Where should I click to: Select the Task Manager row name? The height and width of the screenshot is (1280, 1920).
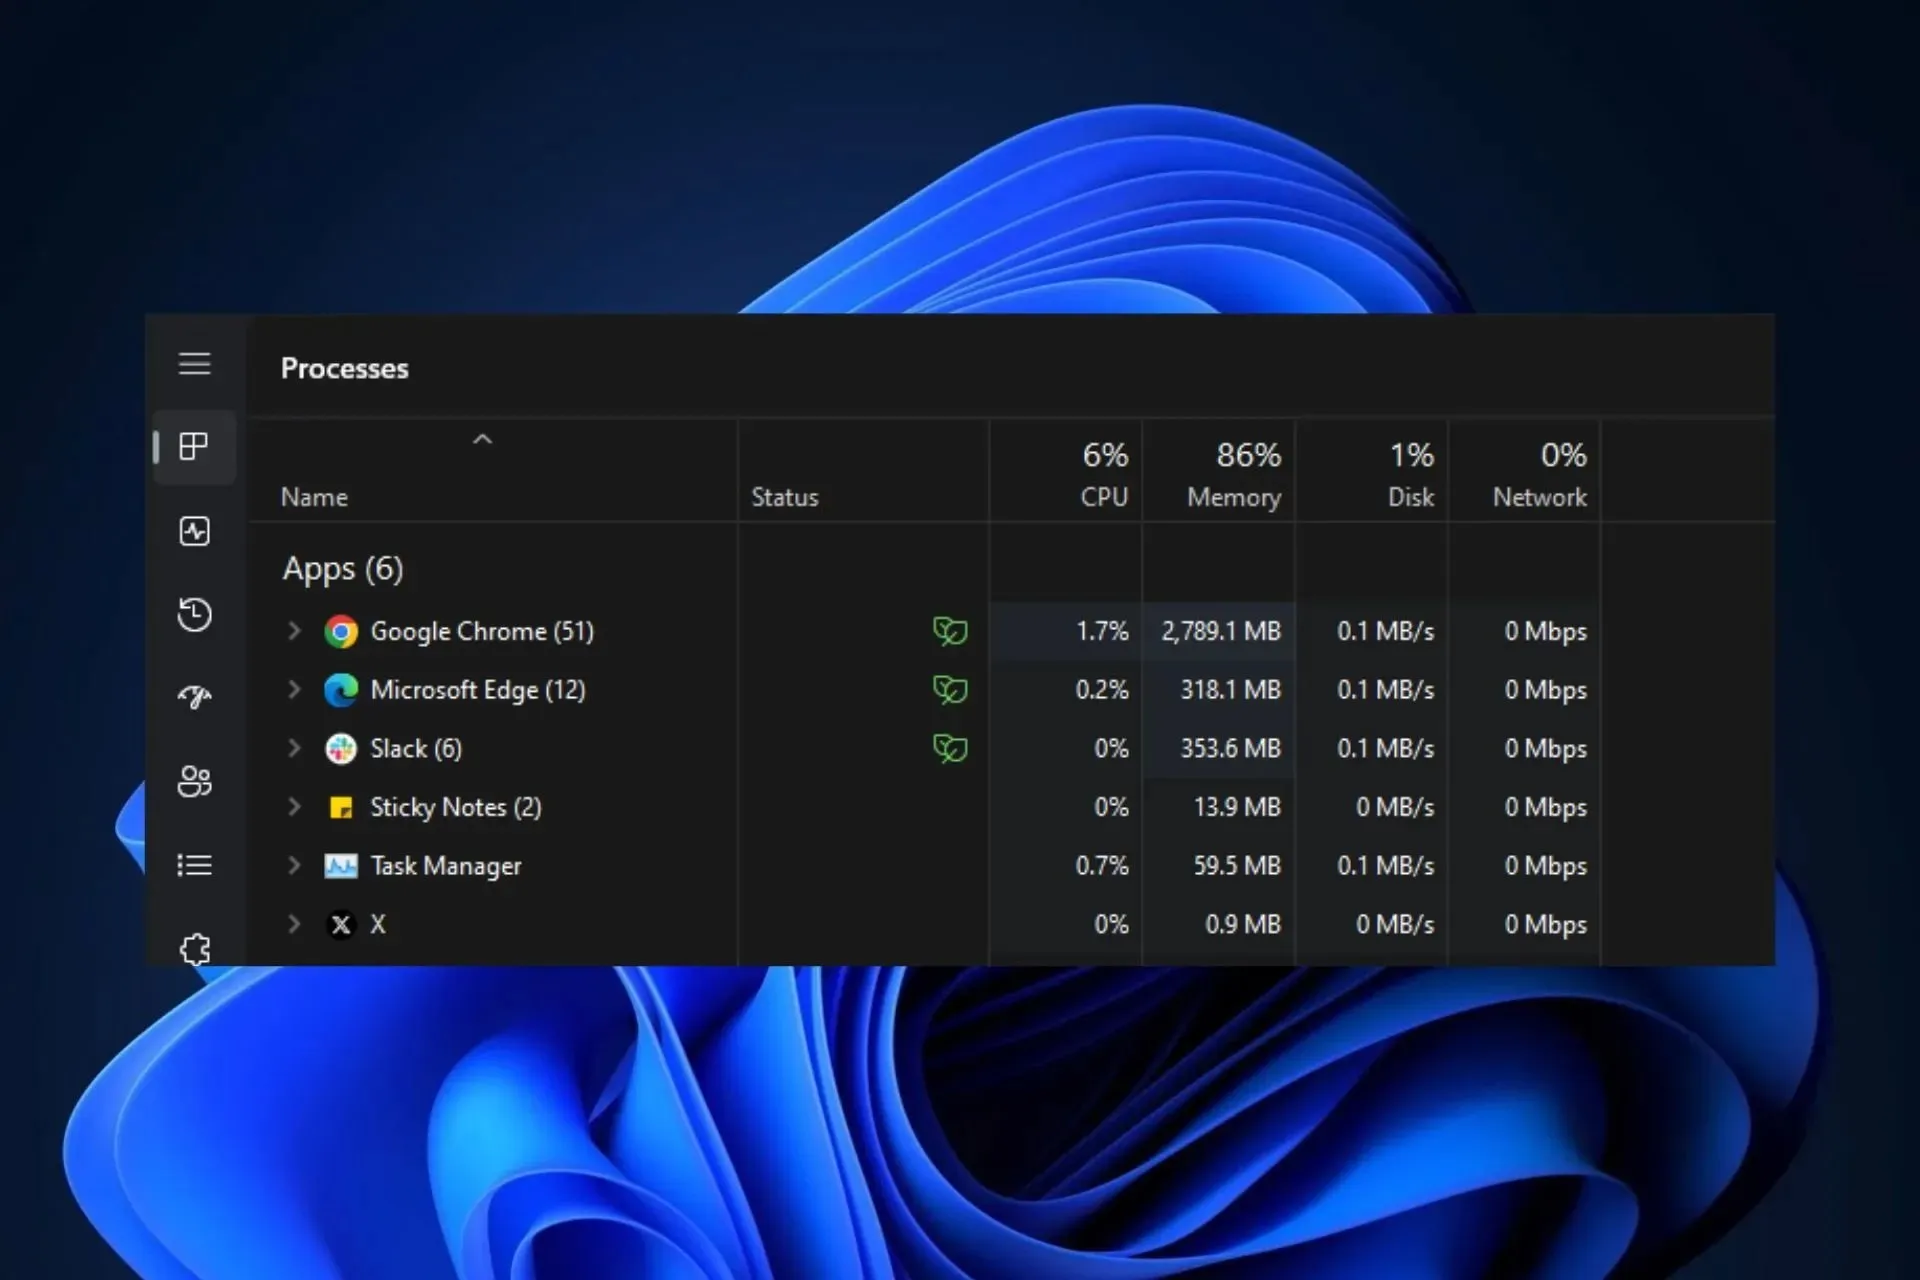pyautogui.click(x=446, y=866)
